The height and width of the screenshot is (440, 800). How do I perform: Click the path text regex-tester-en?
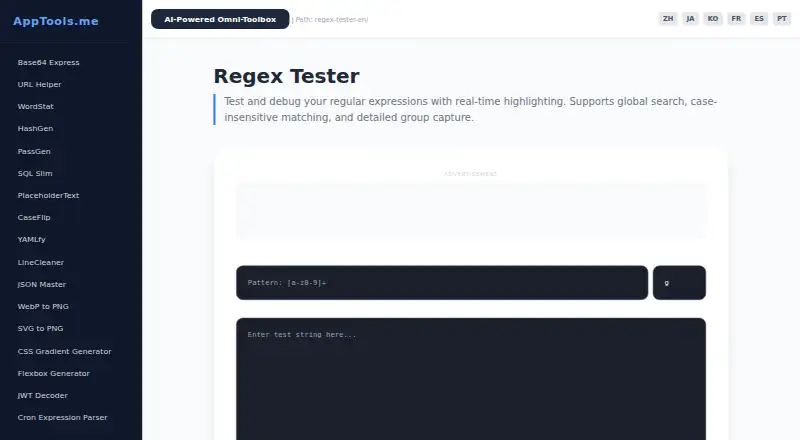coord(341,19)
